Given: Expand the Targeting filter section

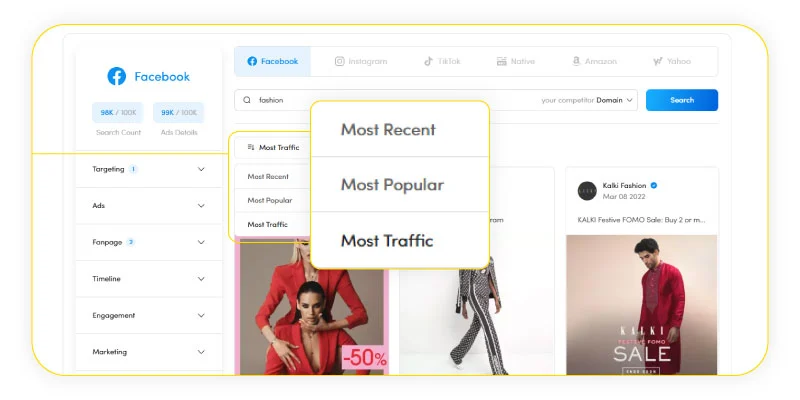Looking at the screenshot, I should (x=148, y=169).
